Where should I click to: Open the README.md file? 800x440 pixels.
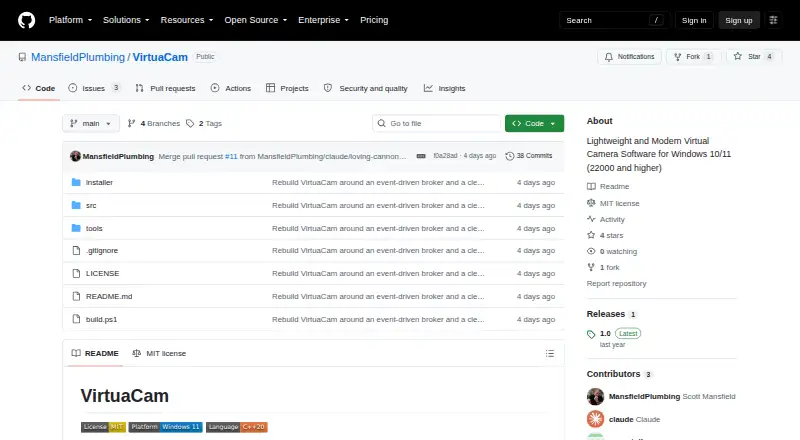coord(109,297)
